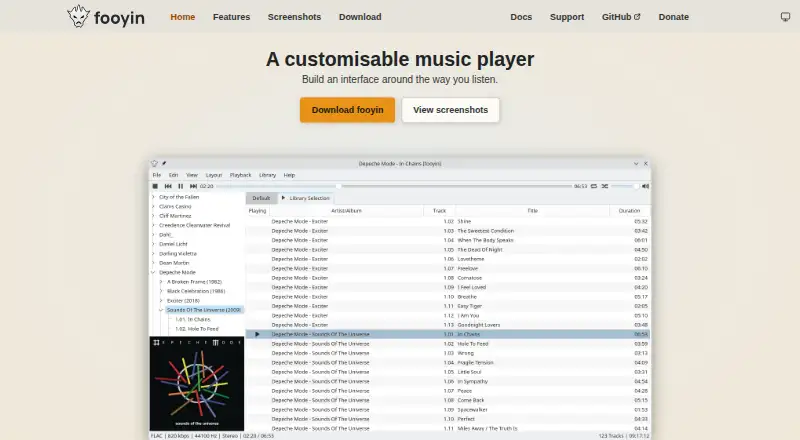
Task: Close the fooyin window with the X icon
Action: click(645, 164)
